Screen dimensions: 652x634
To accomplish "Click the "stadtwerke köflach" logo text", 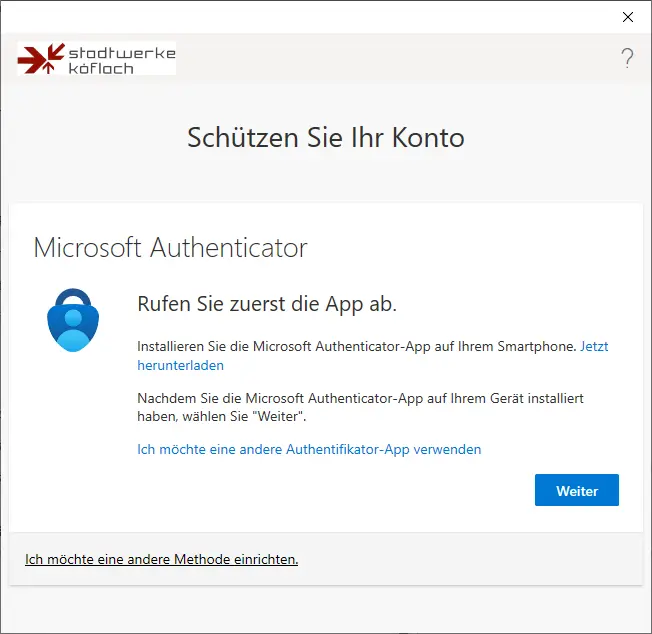I will click(x=121, y=59).
